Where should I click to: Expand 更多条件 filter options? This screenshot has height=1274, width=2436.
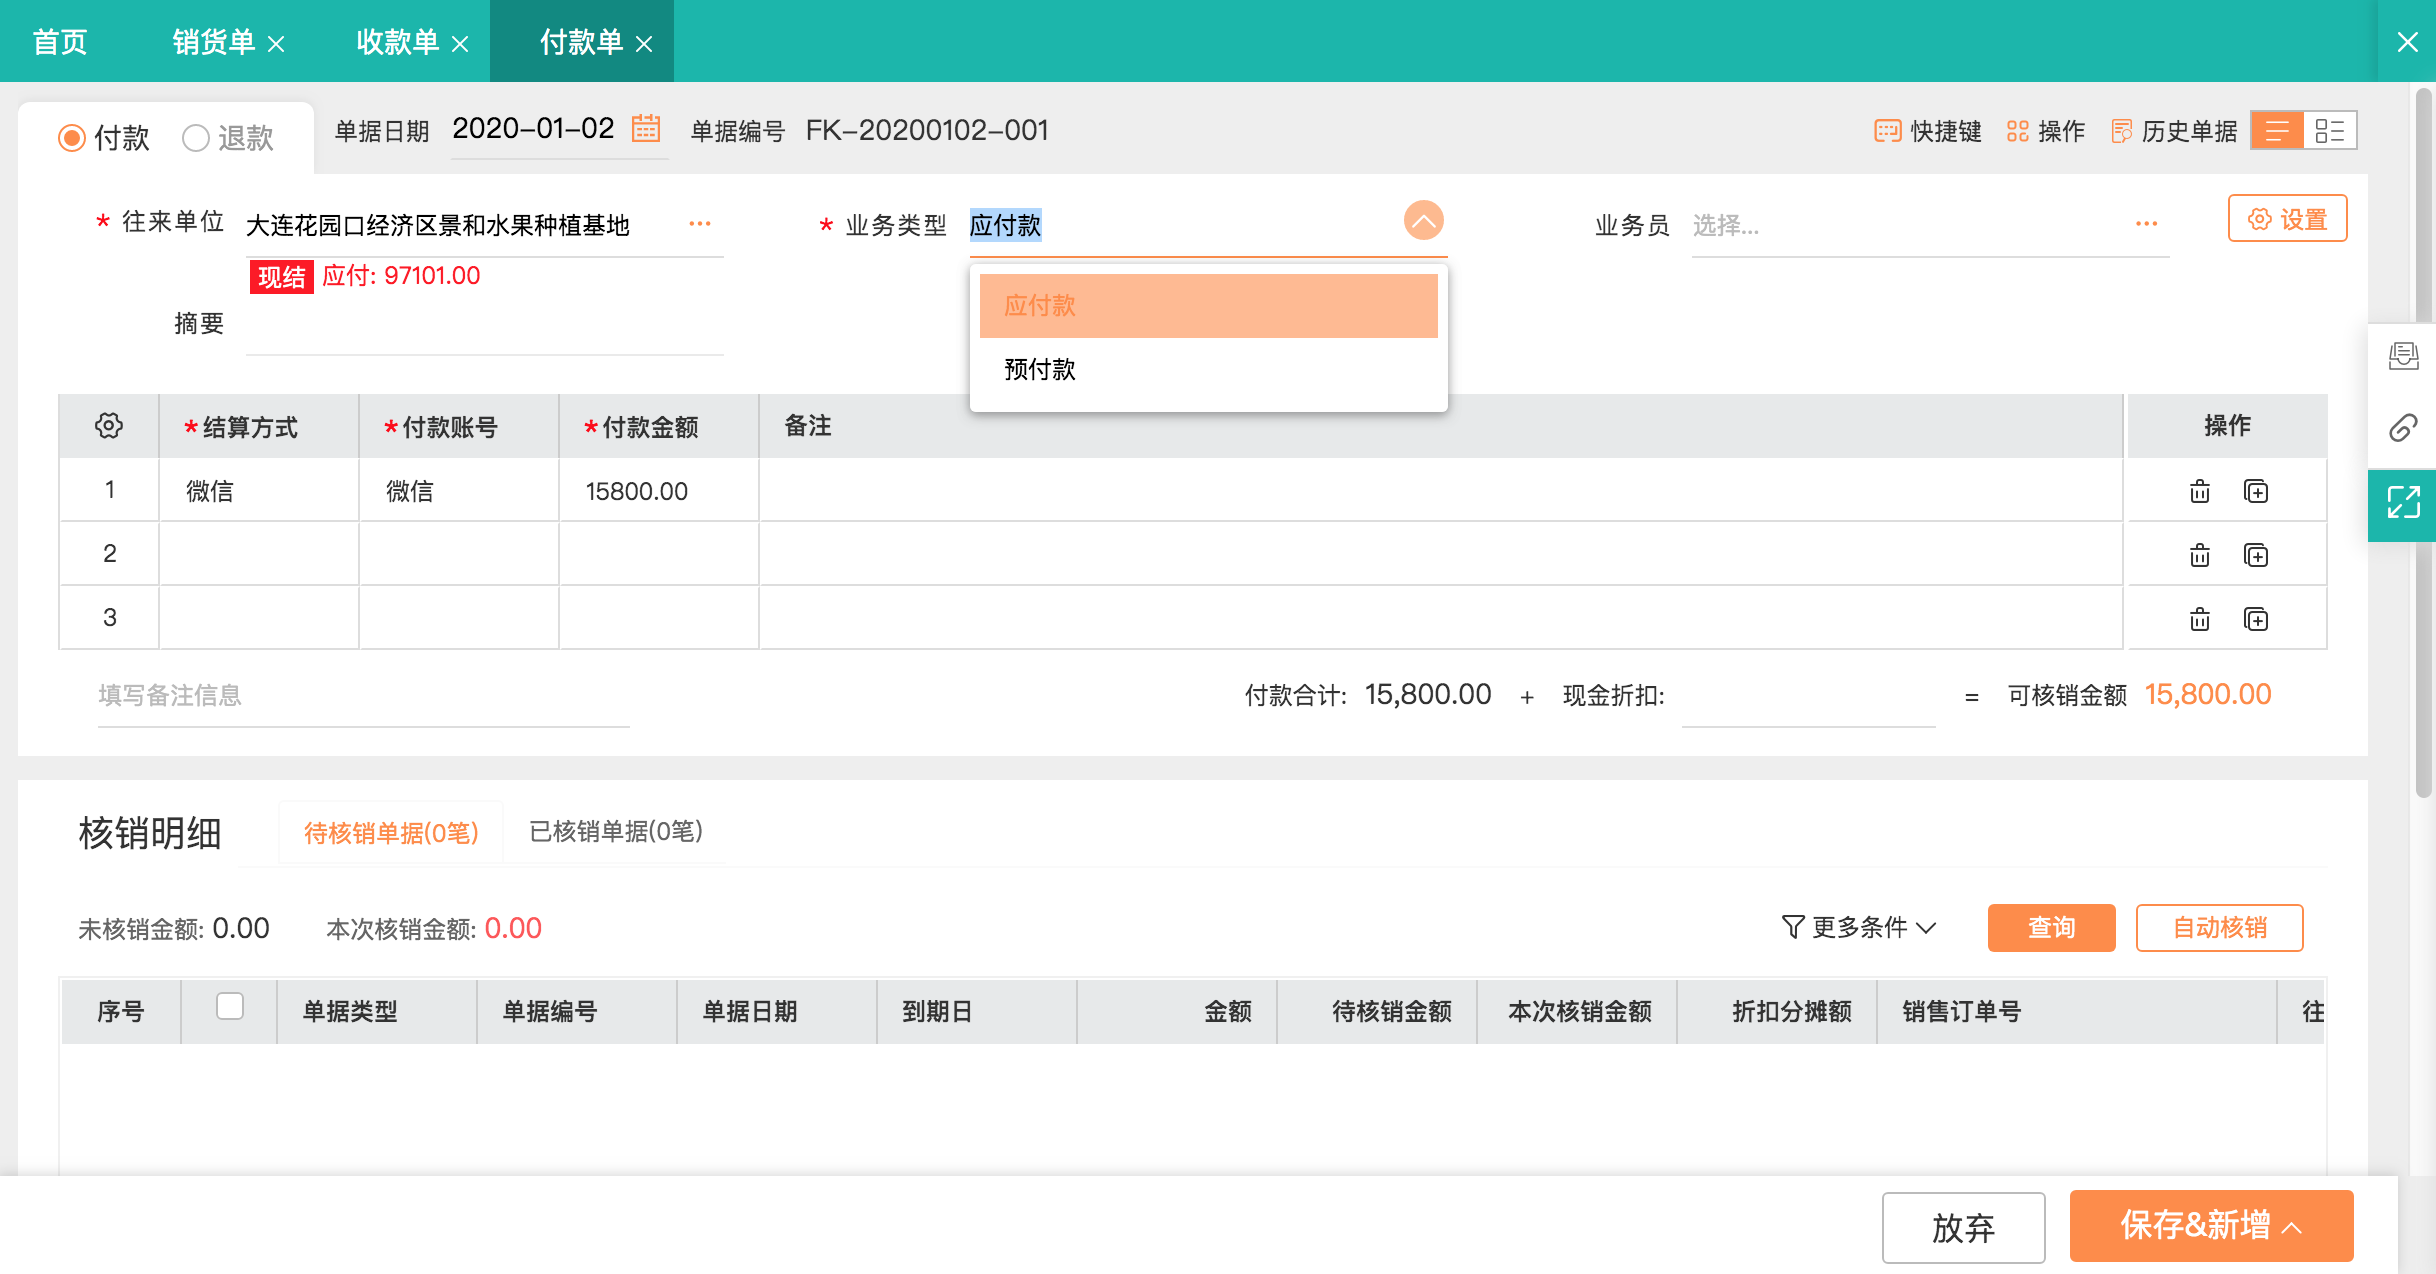click(x=1861, y=929)
